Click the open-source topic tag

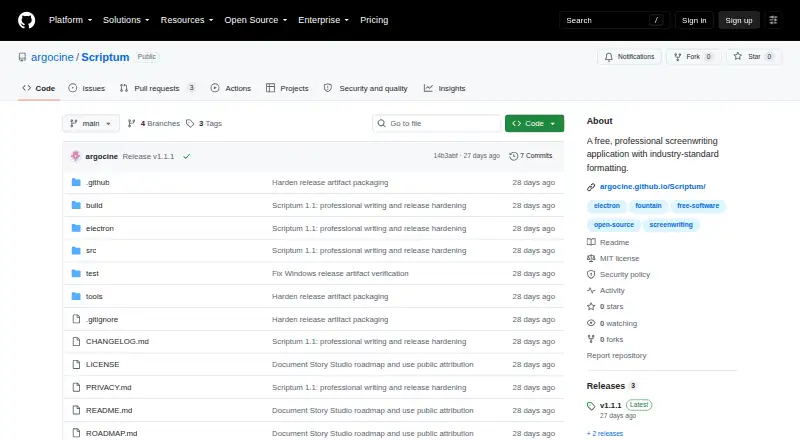pos(614,225)
